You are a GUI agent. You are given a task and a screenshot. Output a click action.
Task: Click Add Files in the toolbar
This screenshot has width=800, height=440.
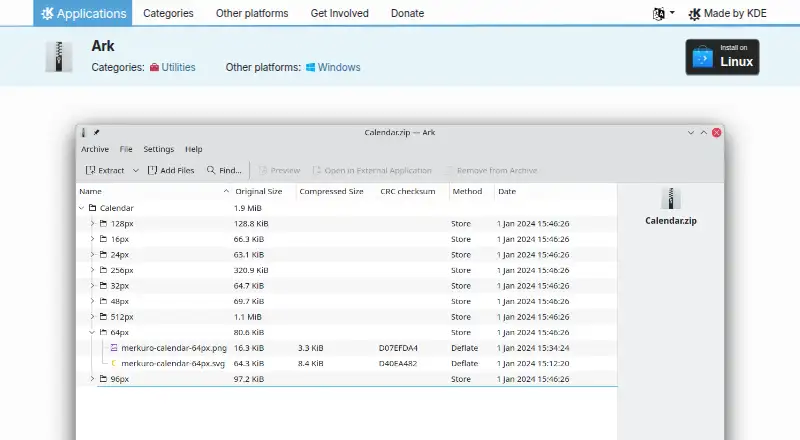tap(171, 170)
